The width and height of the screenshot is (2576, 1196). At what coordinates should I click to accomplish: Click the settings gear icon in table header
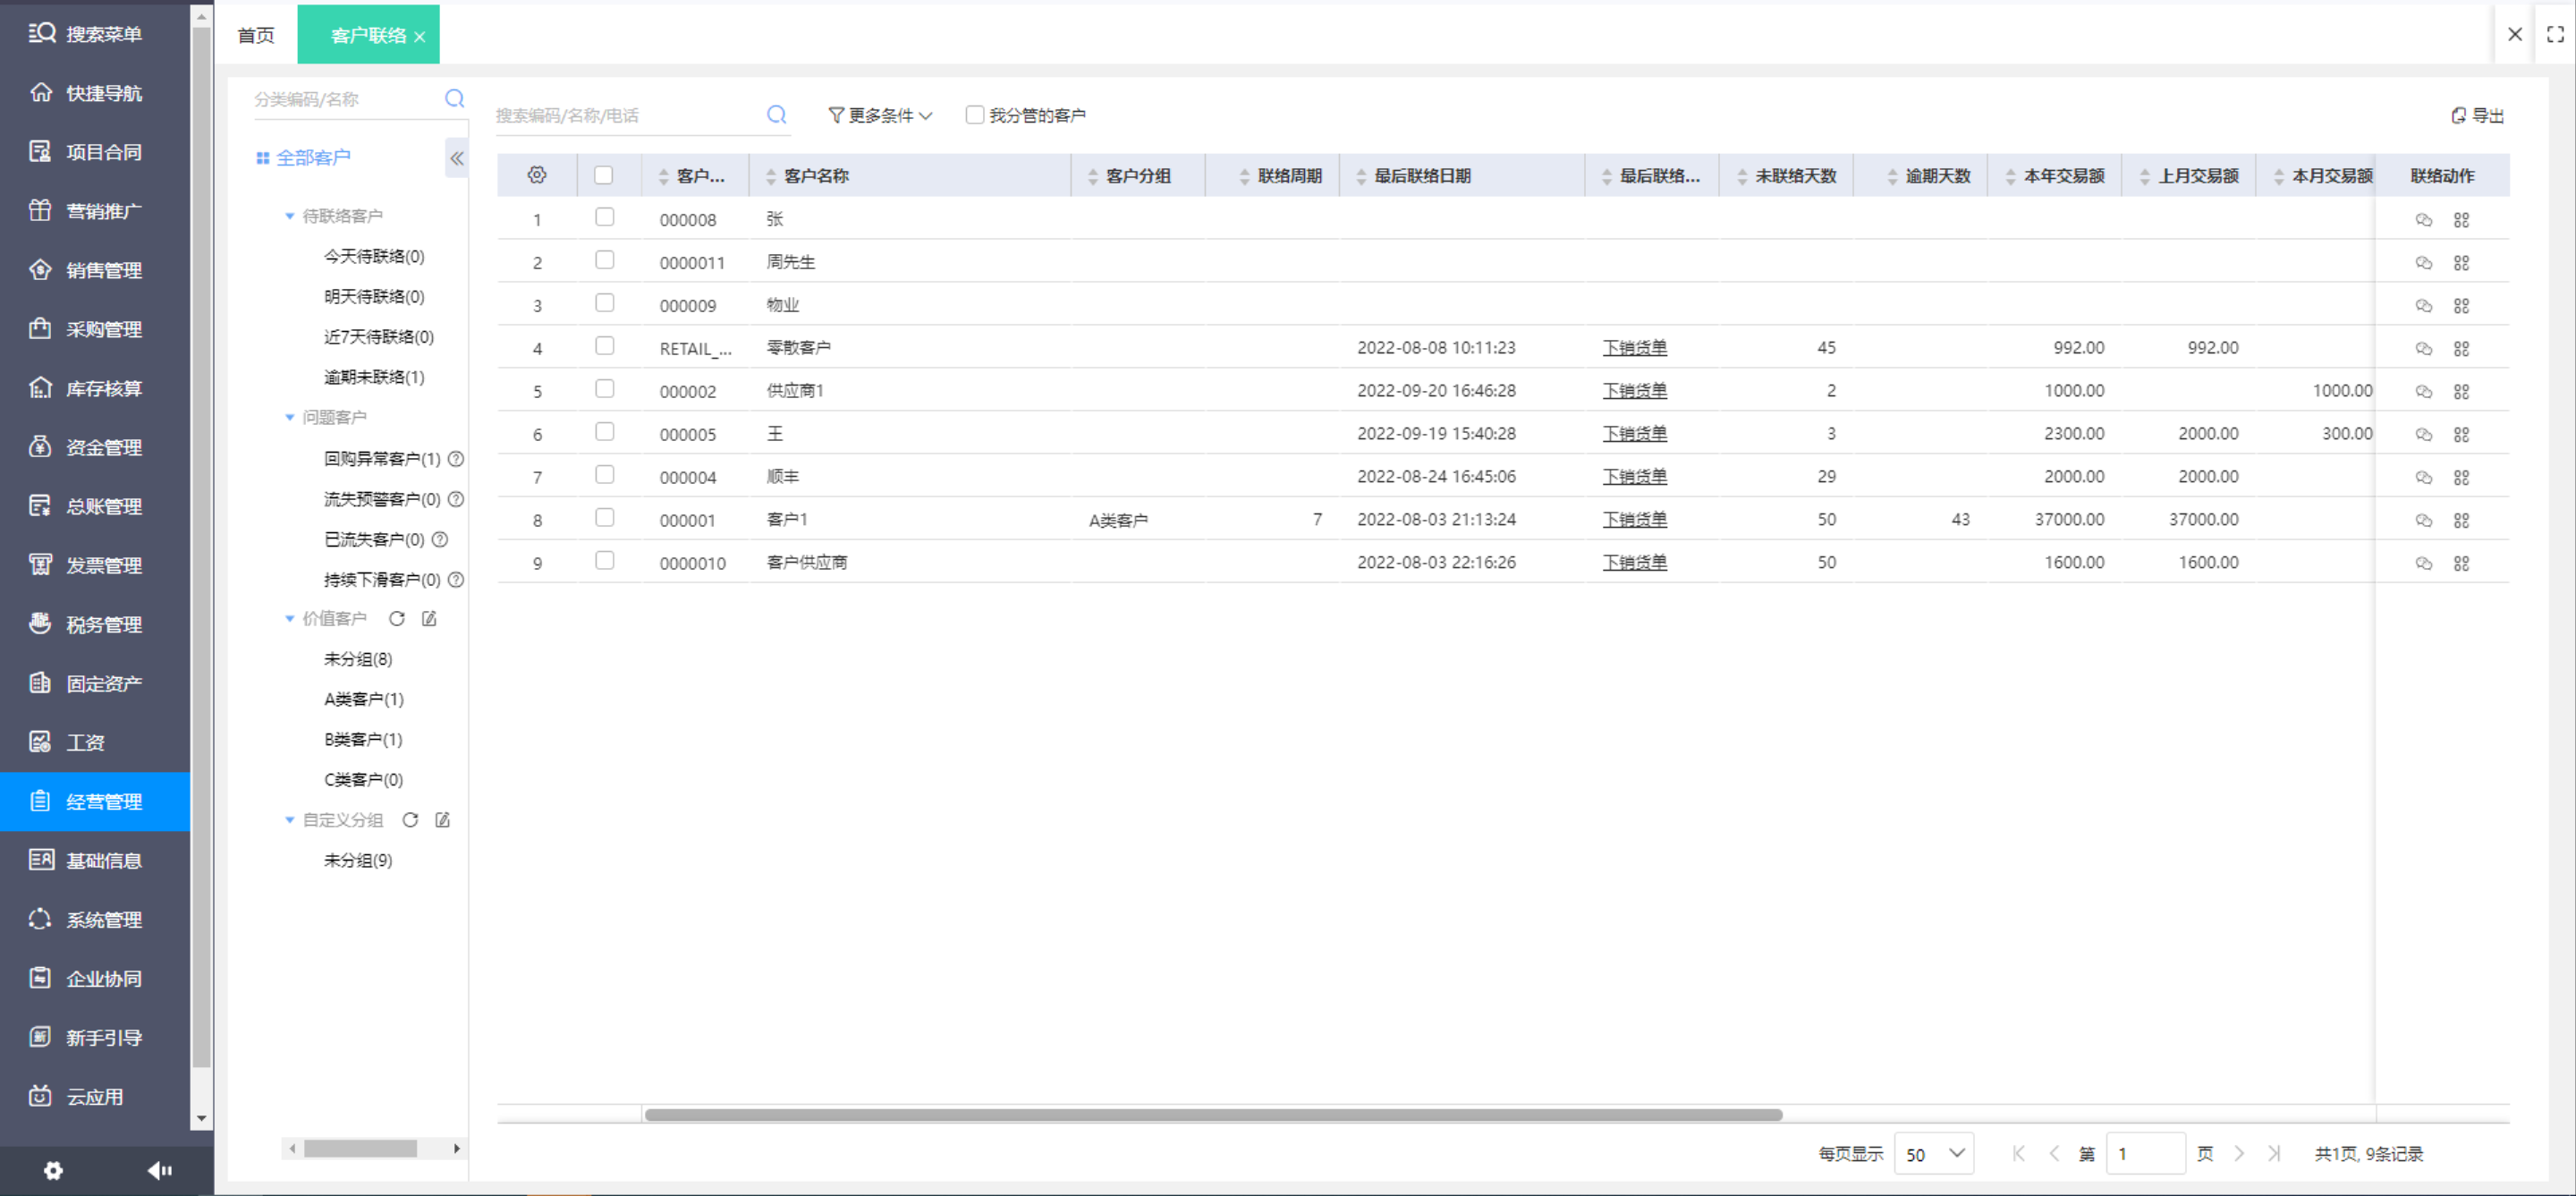point(538,176)
